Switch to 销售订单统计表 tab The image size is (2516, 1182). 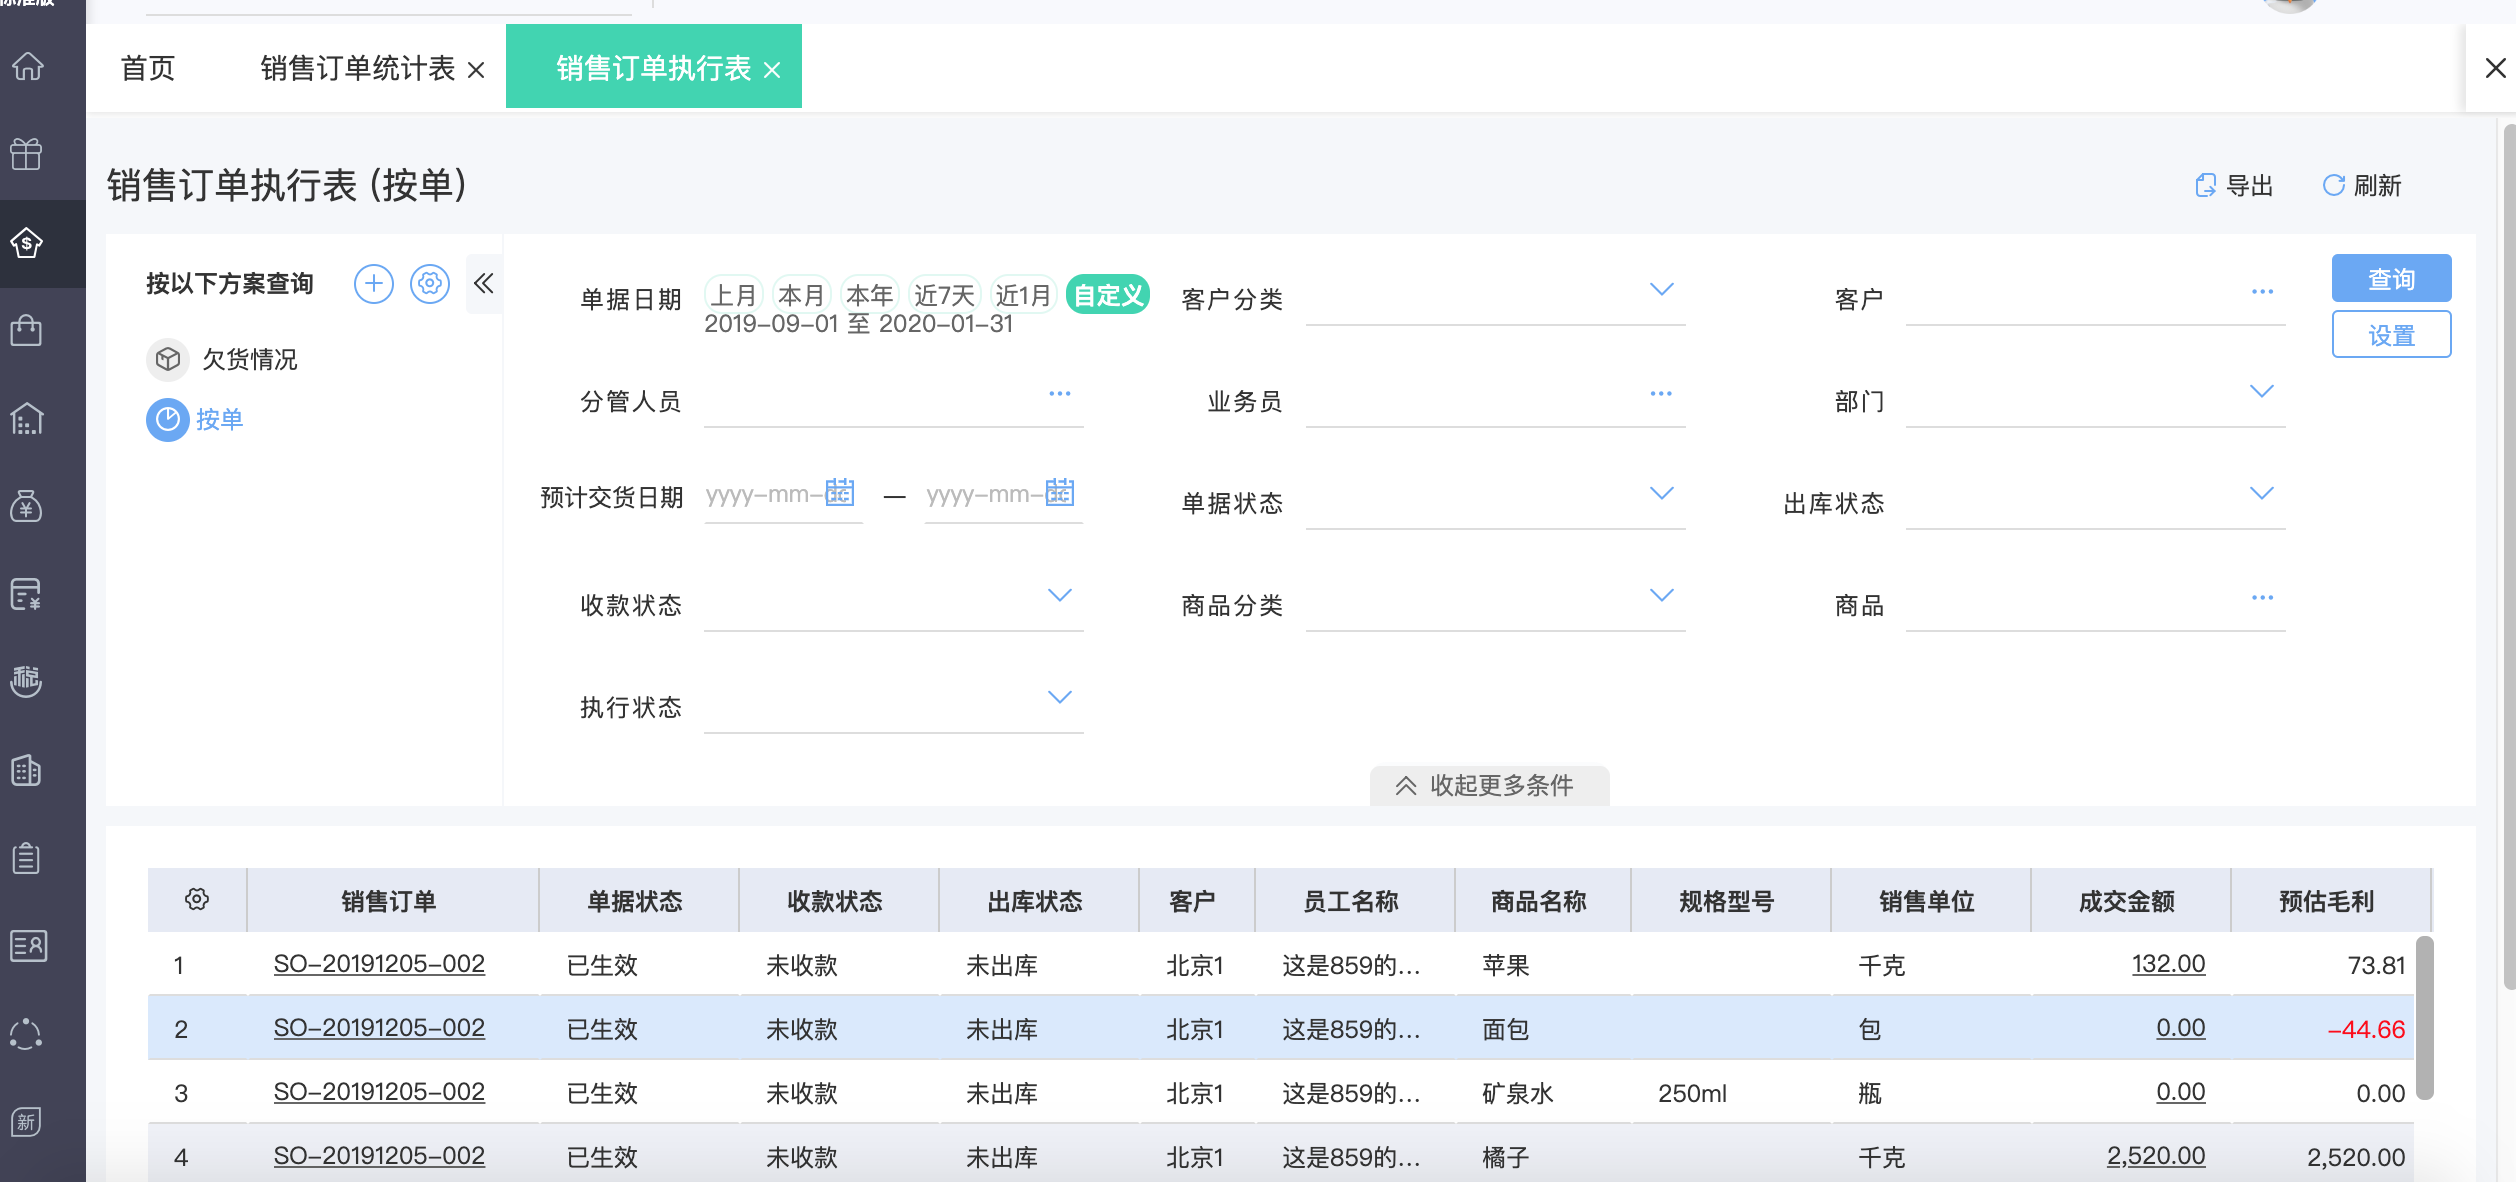point(355,67)
